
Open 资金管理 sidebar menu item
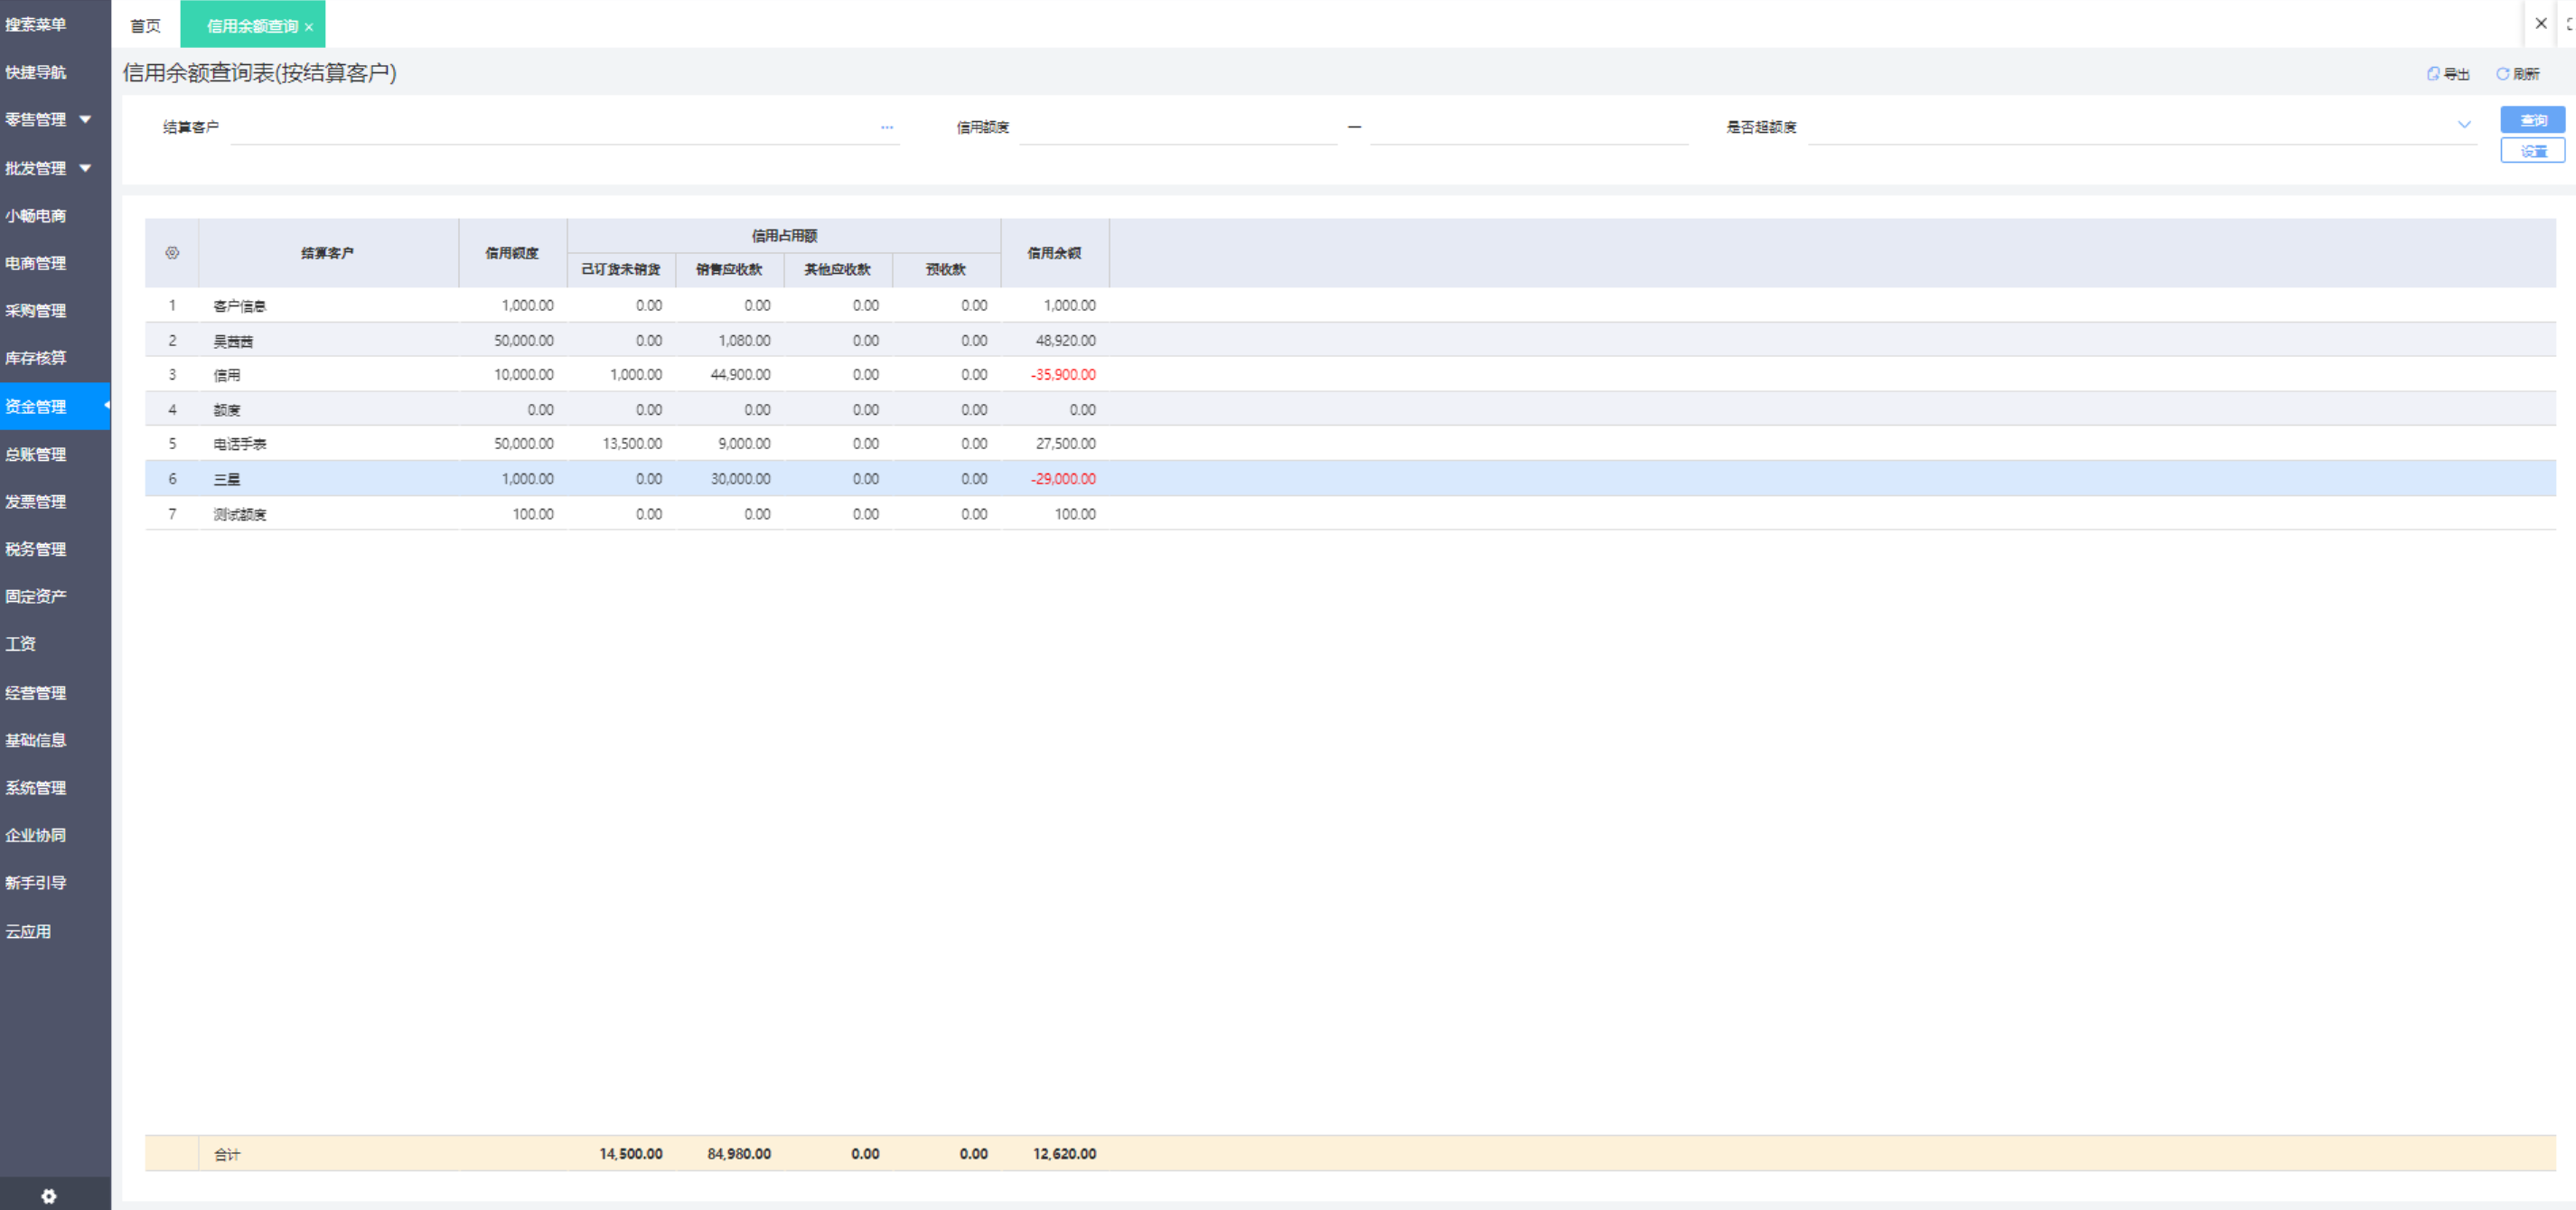point(52,406)
